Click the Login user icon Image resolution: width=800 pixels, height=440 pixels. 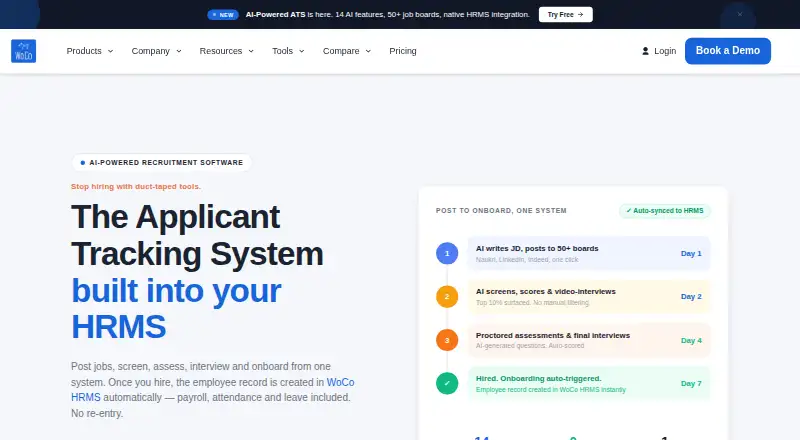pos(645,51)
